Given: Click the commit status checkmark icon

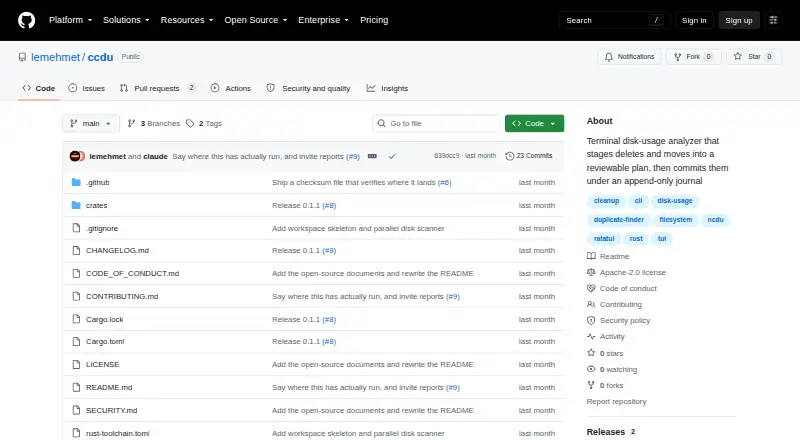Looking at the screenshot, I should tap(392, 156).
